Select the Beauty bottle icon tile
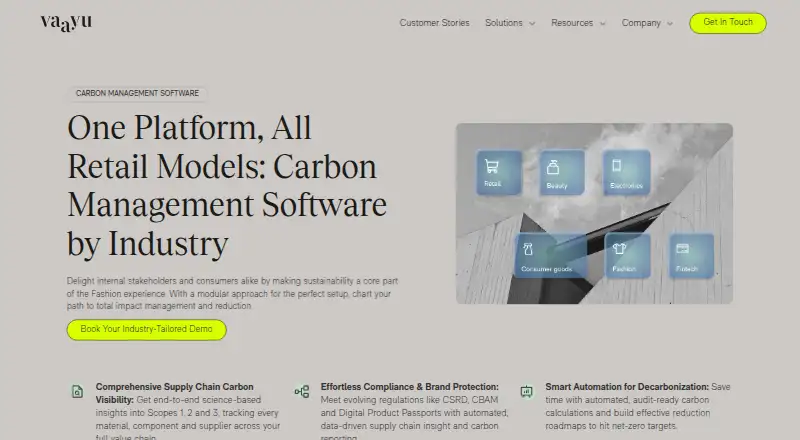The height and width of the screenshot is (440, 800). tap(562, 173)
